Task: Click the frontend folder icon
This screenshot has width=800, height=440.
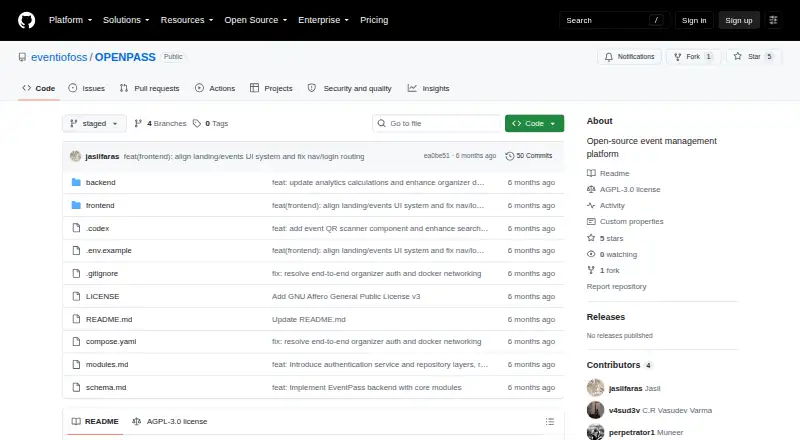Action: [x=76, y=205]
